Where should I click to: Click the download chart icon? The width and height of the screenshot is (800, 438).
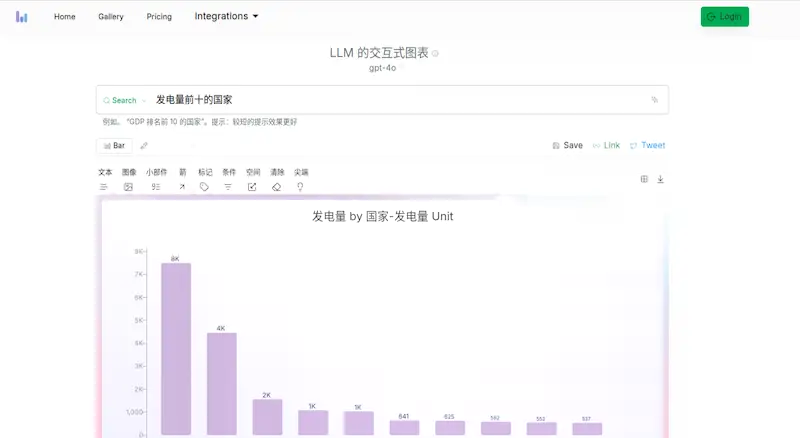tap(660, 179)
